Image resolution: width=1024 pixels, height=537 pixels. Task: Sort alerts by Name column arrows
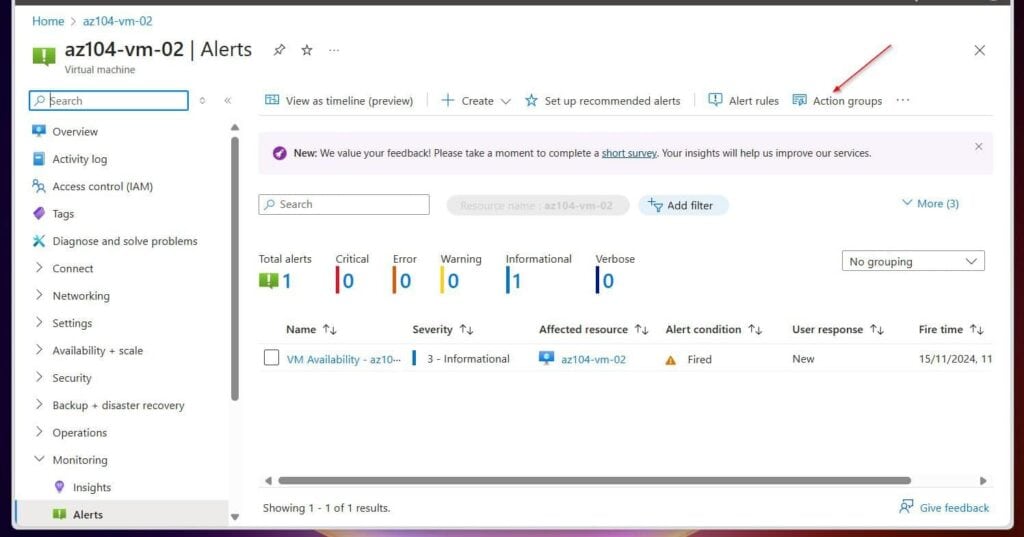pos(330,330)
